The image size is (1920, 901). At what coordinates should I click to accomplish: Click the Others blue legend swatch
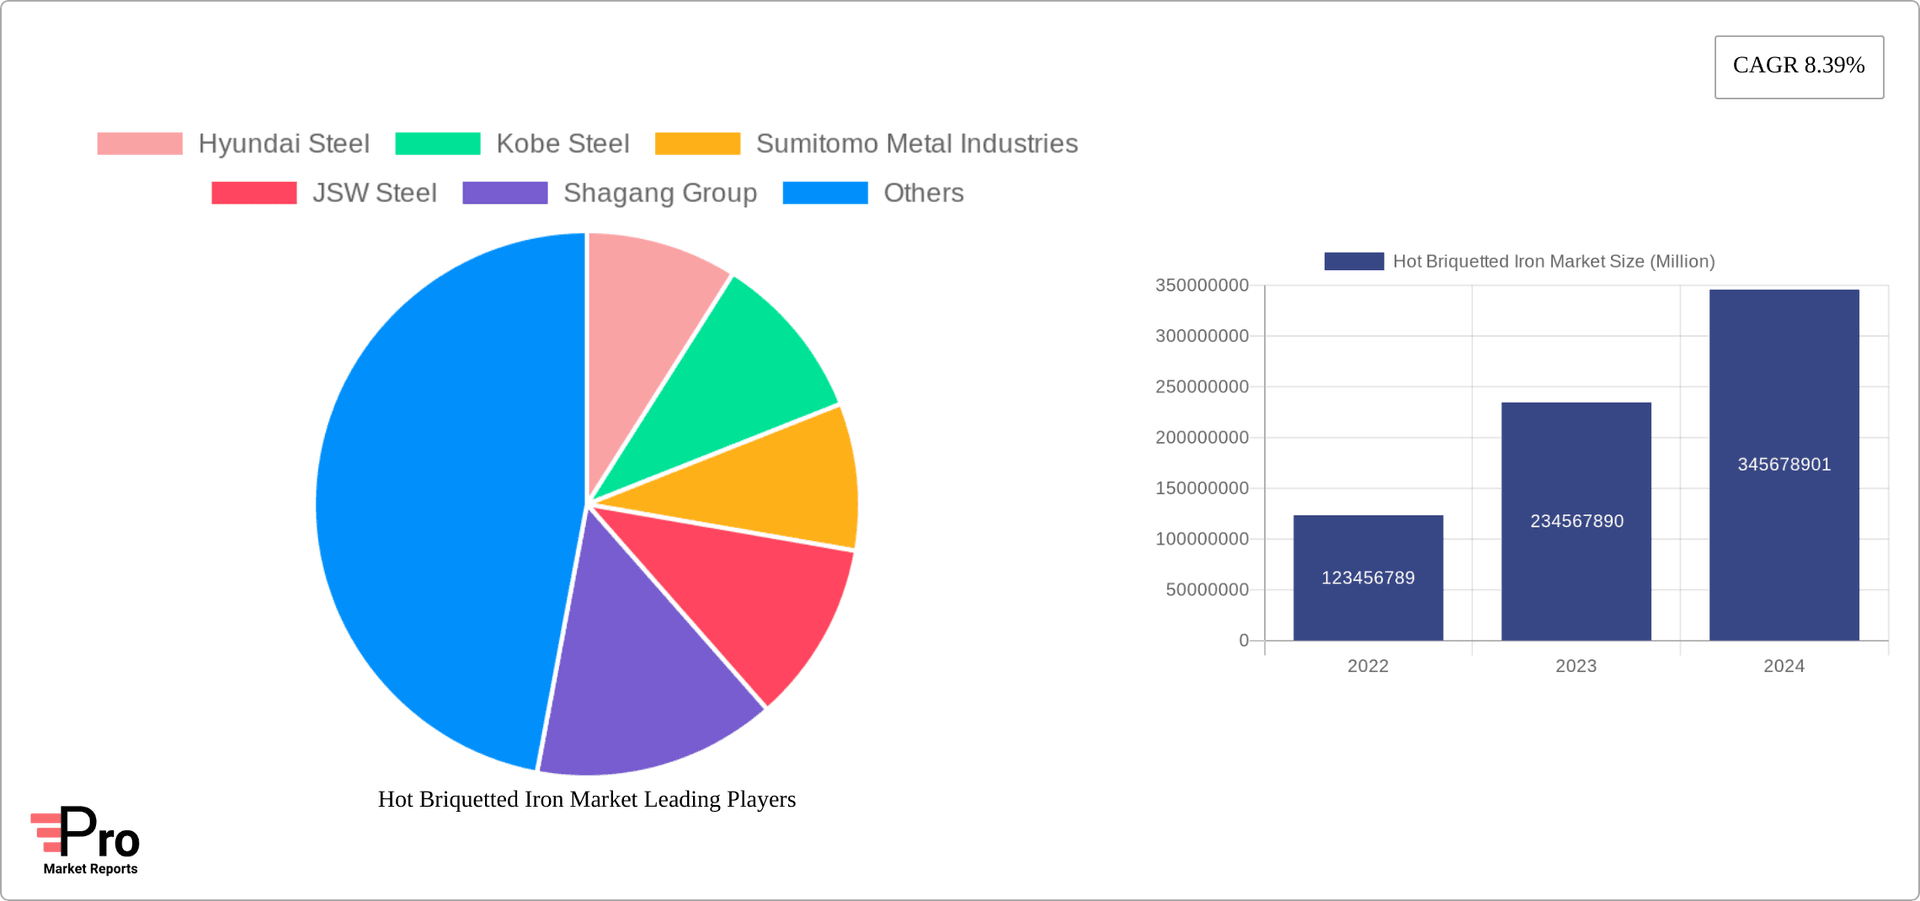coord(826,193)
